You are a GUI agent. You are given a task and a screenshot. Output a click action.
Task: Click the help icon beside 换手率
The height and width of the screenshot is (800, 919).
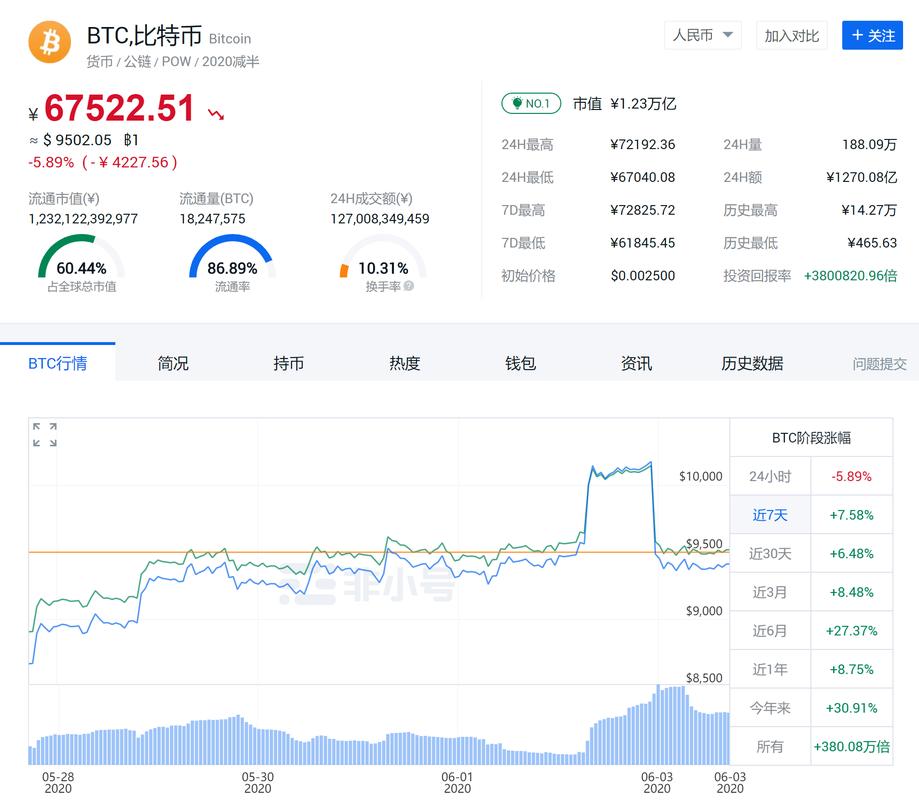[408, 286]
